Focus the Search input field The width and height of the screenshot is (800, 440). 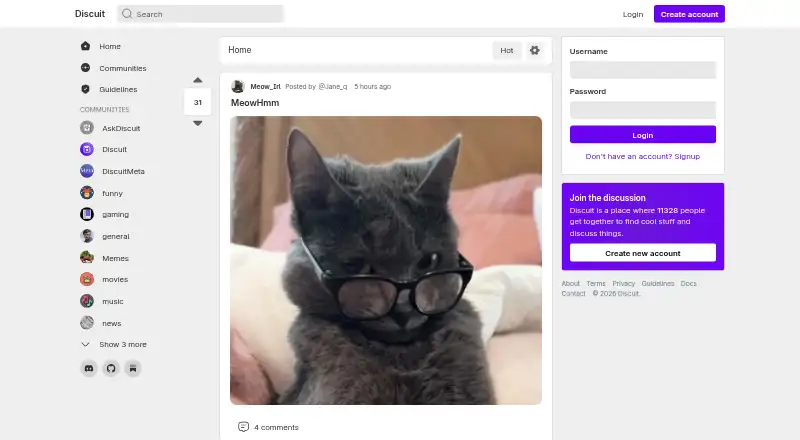coord(200,14)
